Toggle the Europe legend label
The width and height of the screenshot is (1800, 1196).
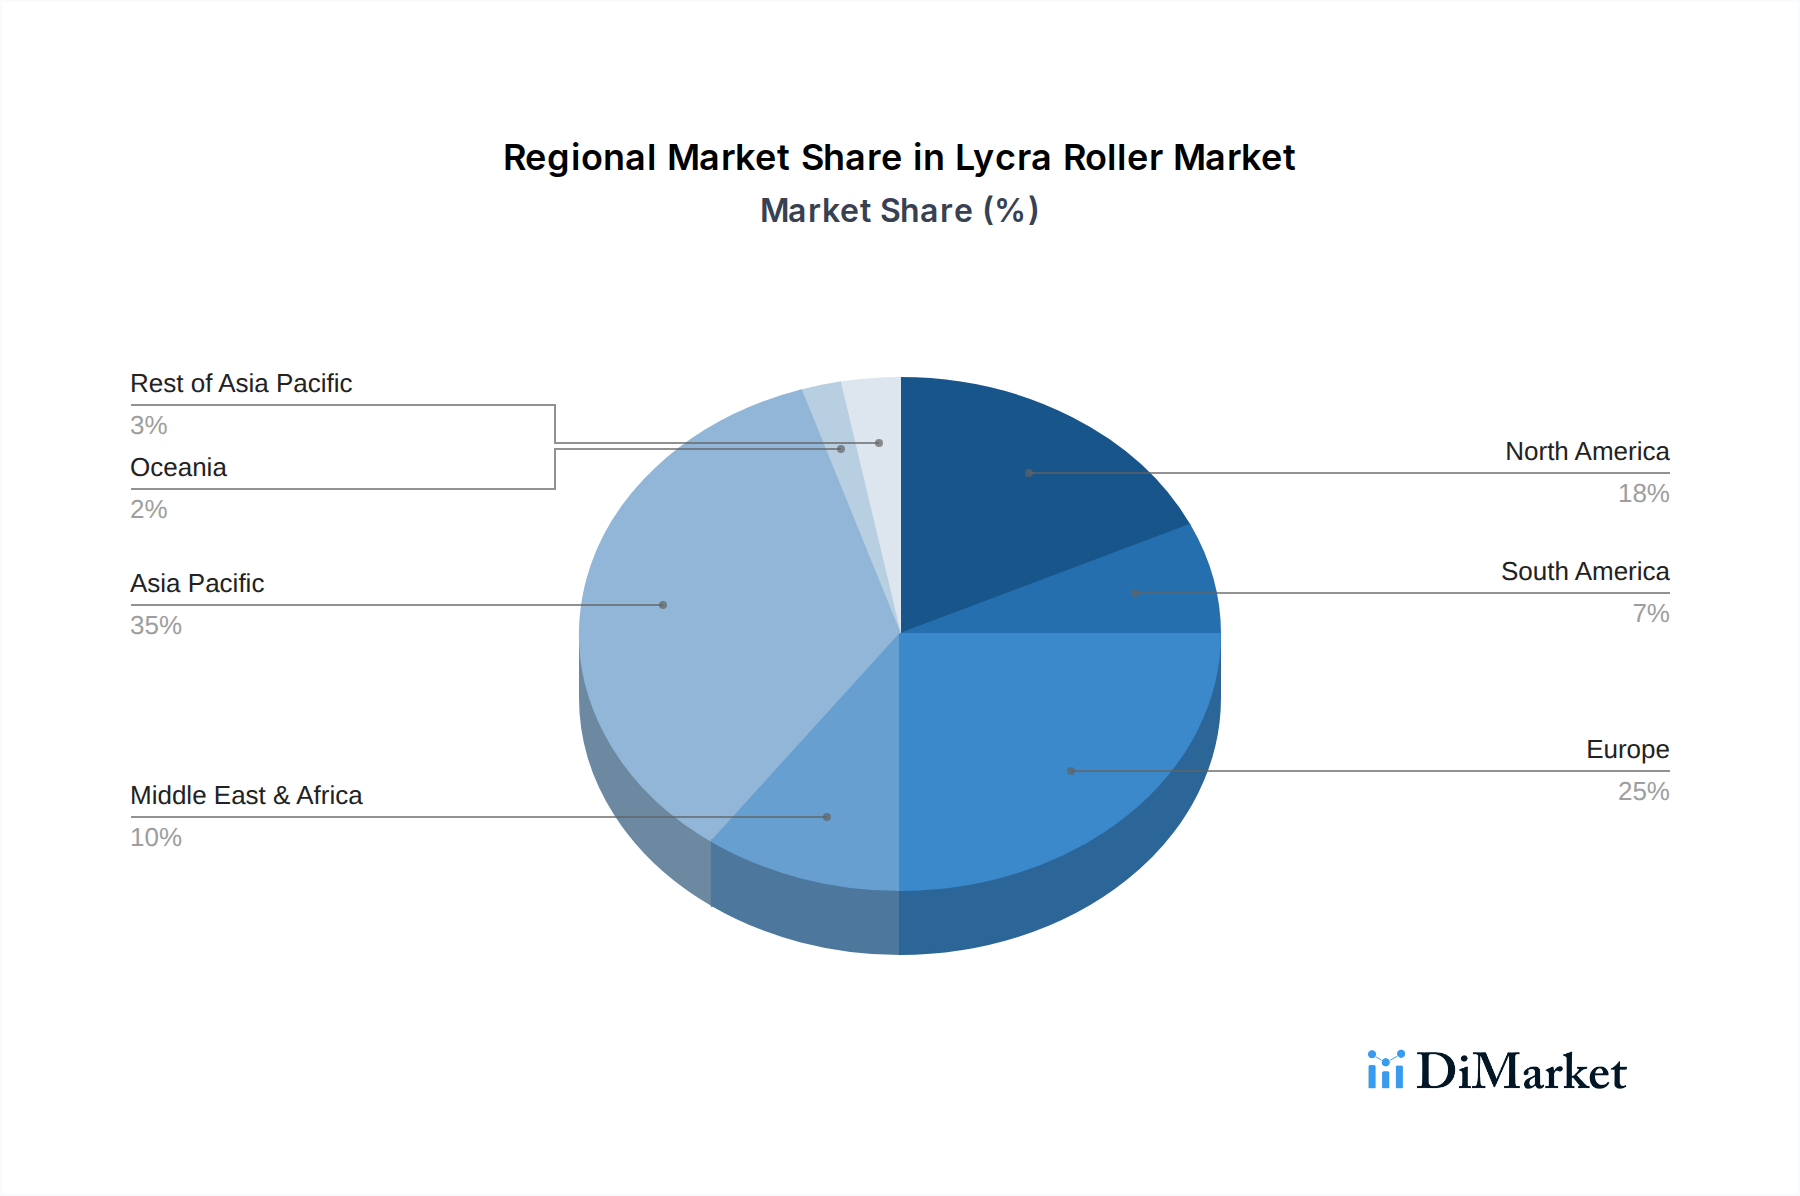click(1627, 749)
